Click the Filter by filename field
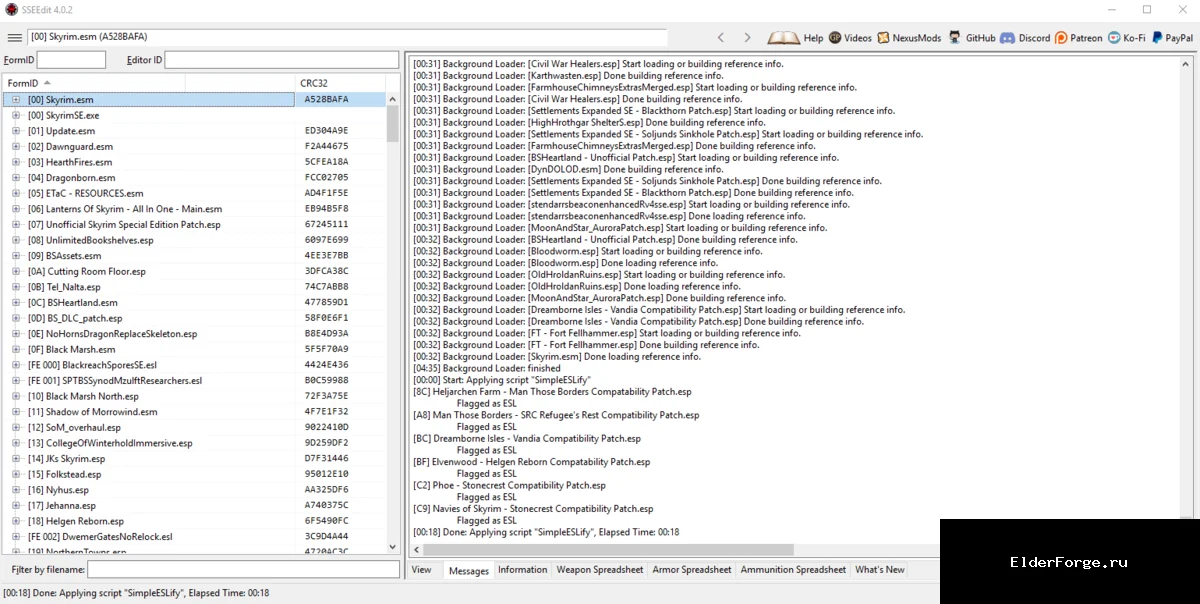The image size is (1200, 604). [x=243, y=570]
